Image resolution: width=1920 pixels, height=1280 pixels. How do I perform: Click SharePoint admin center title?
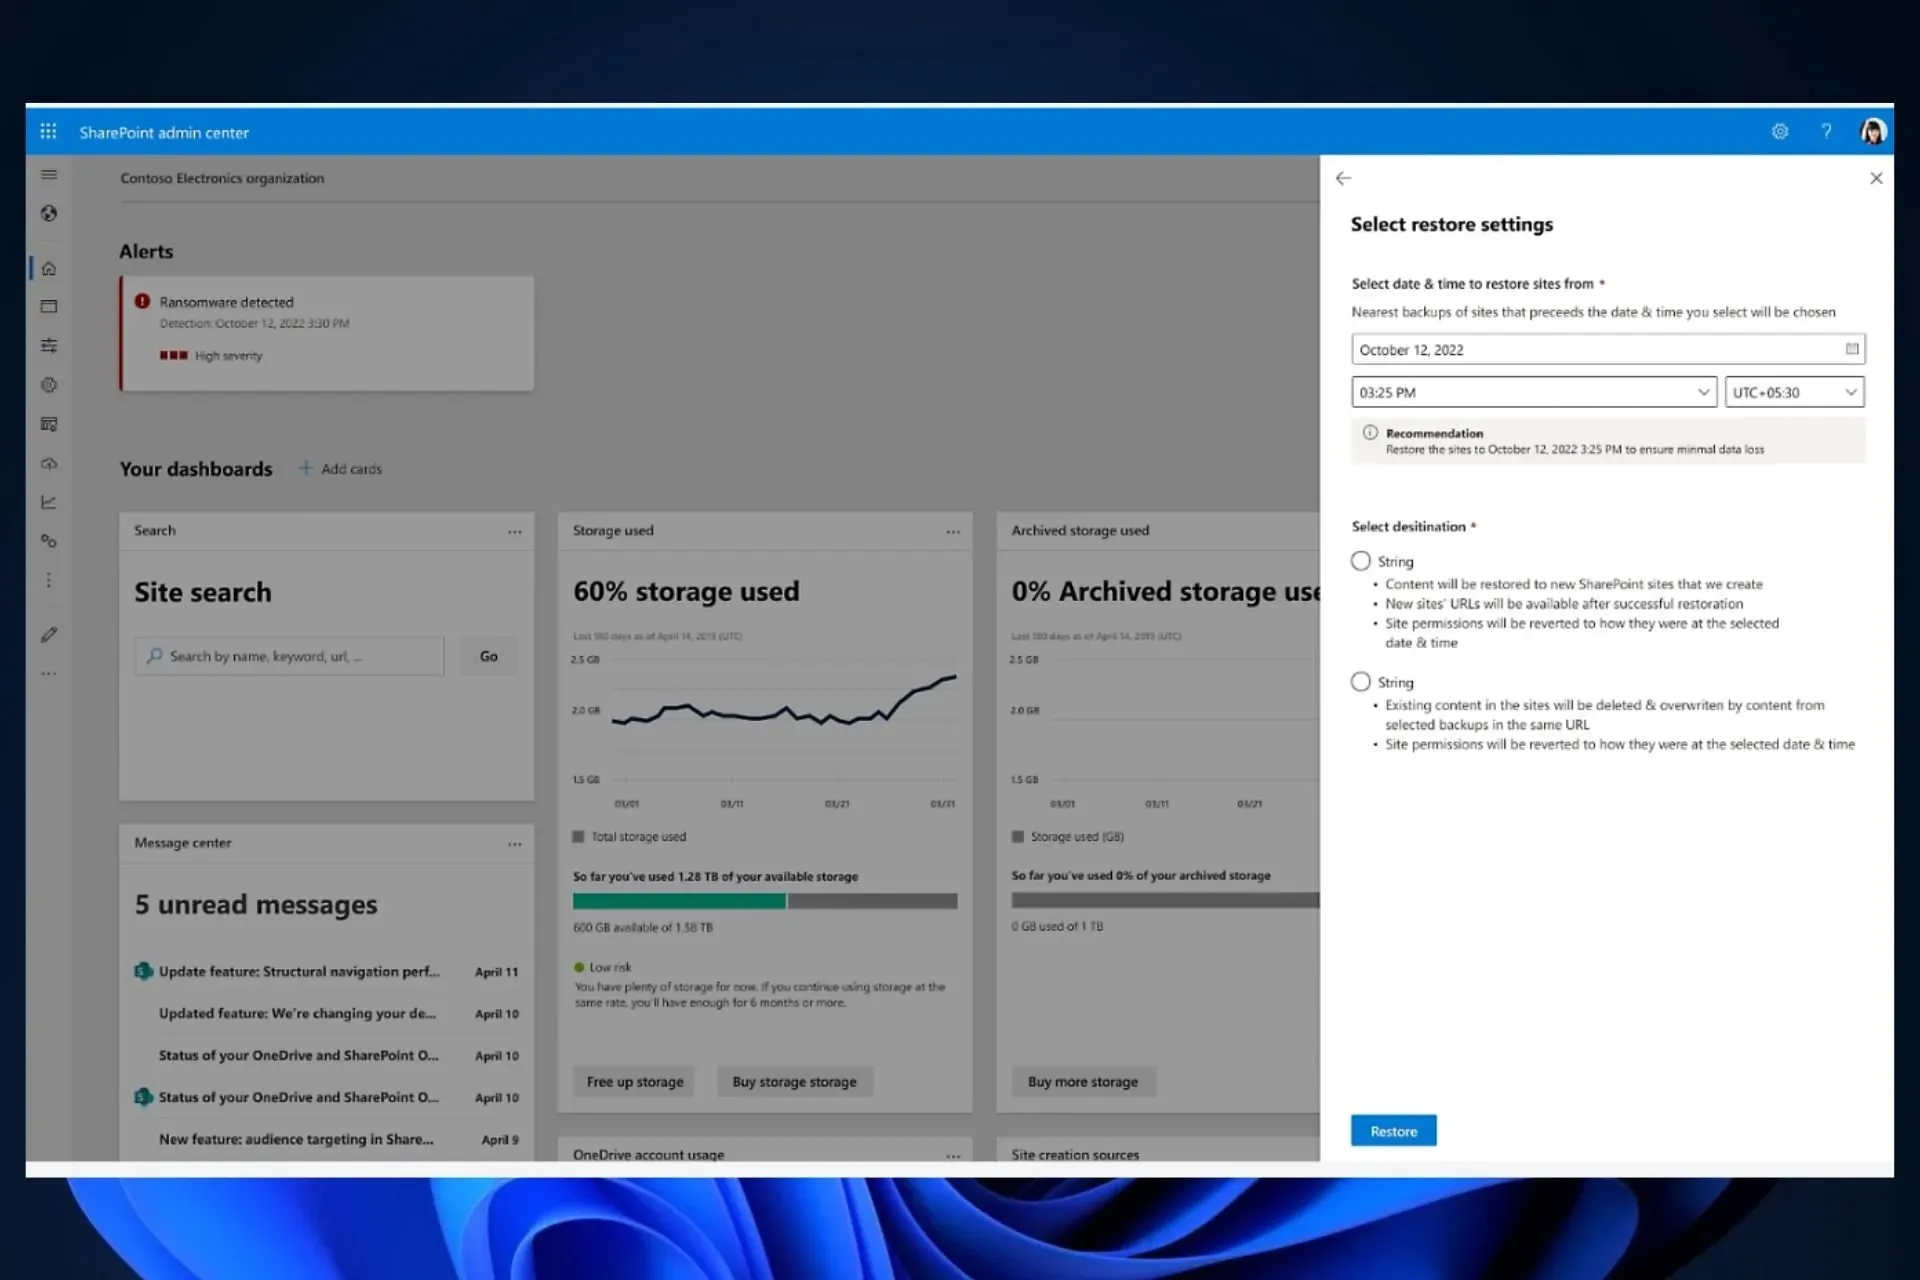coord(164,132)
